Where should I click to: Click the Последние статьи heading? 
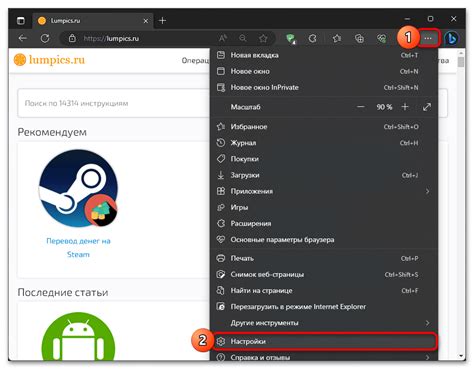63,292
